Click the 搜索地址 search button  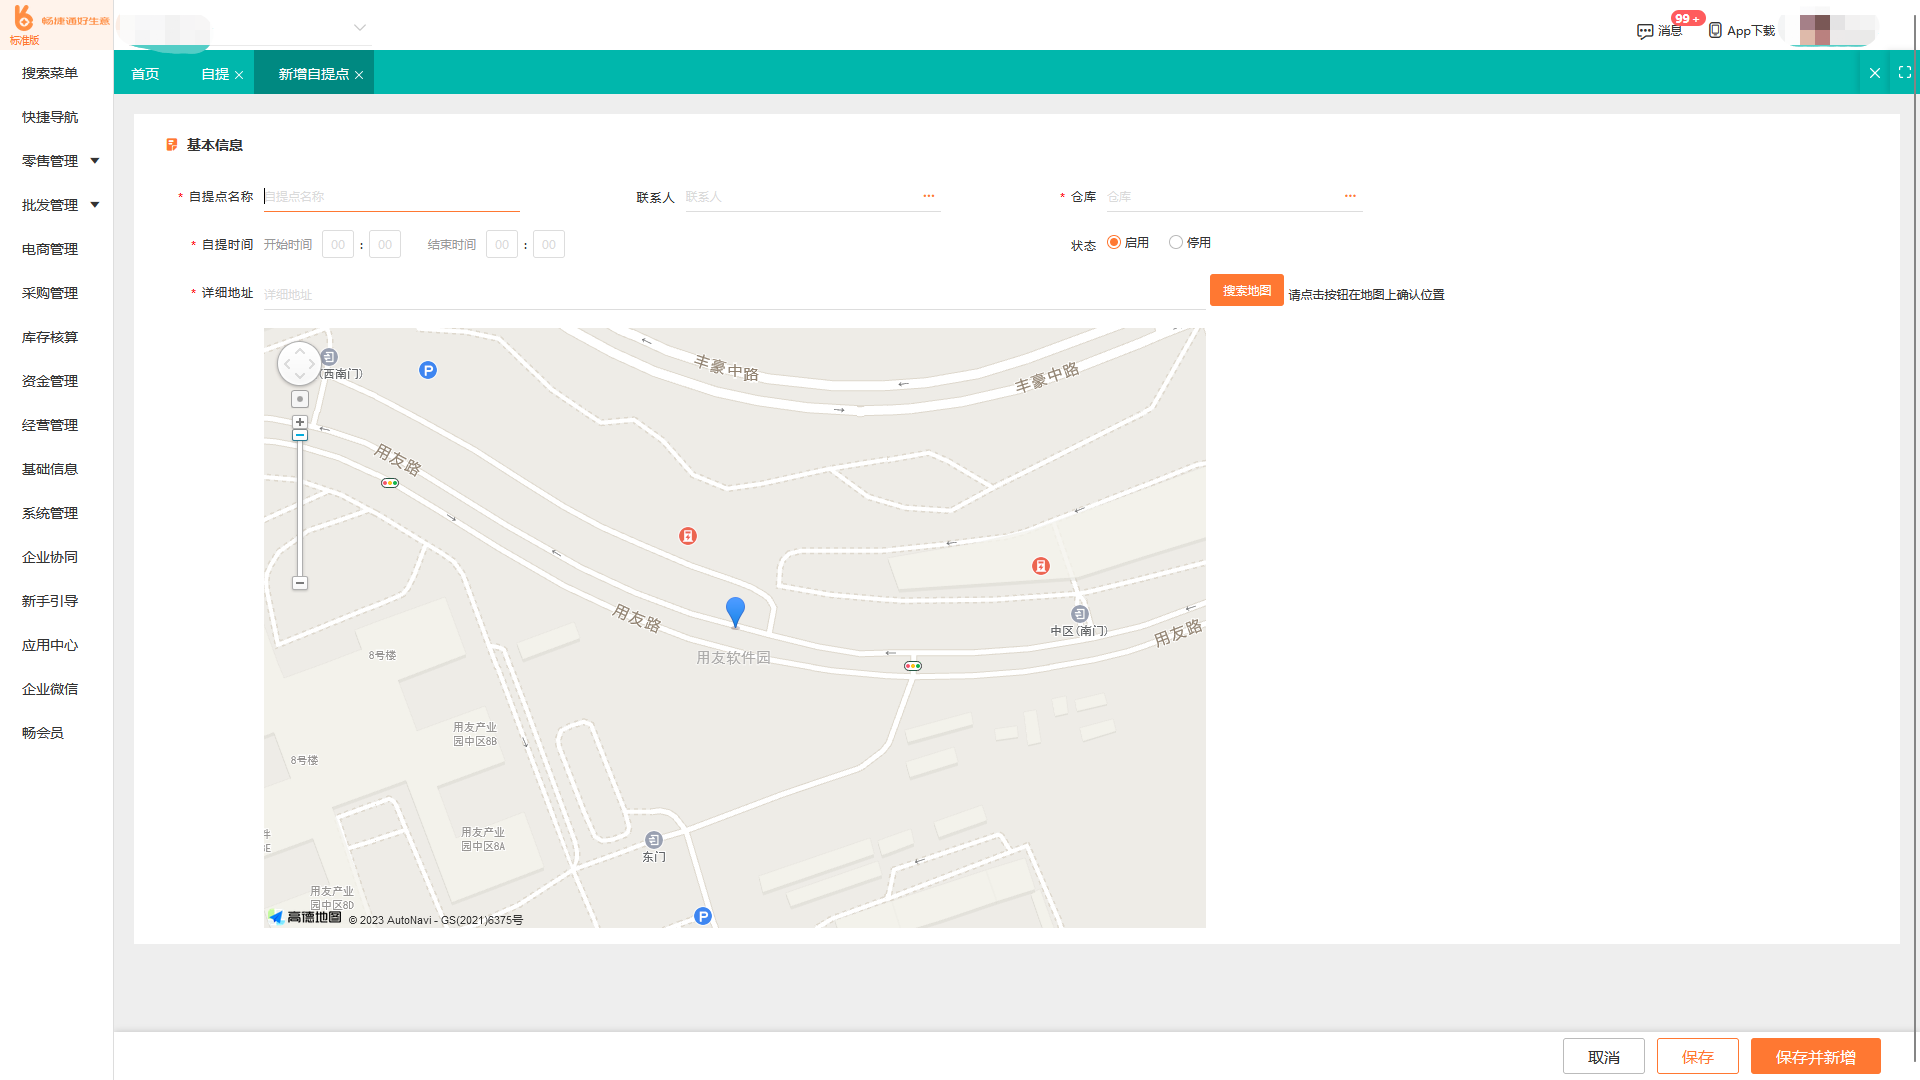1244,290
